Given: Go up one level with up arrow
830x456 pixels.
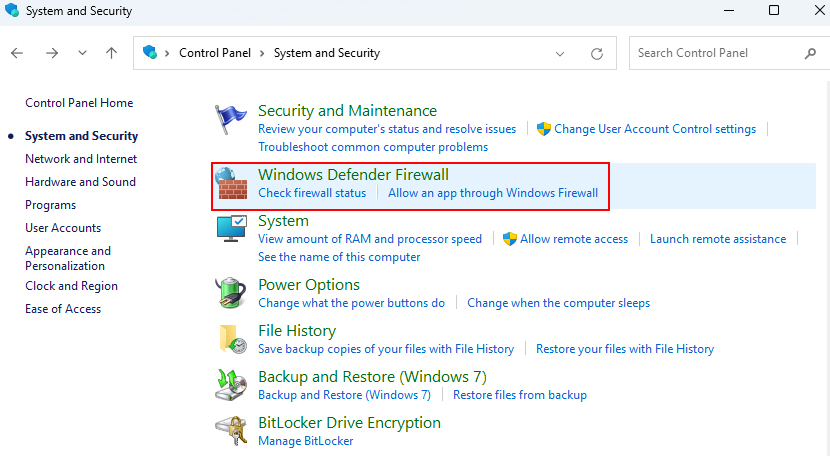Looking at the screenshot, I should point(111,53).
